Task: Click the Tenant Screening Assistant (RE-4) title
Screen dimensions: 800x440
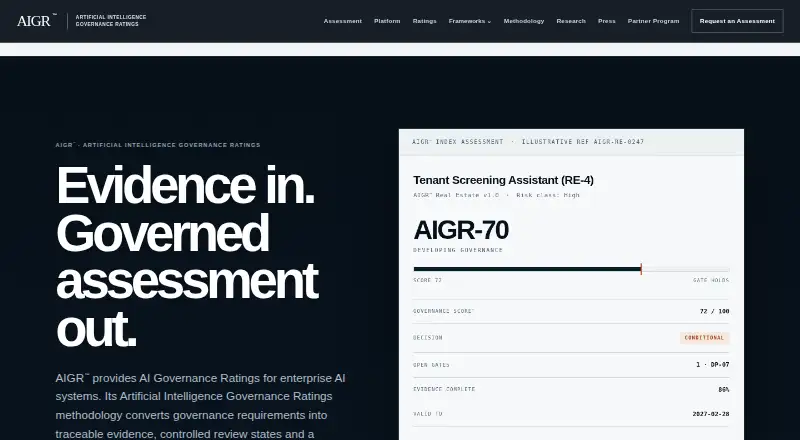Action: pos(503,180)
